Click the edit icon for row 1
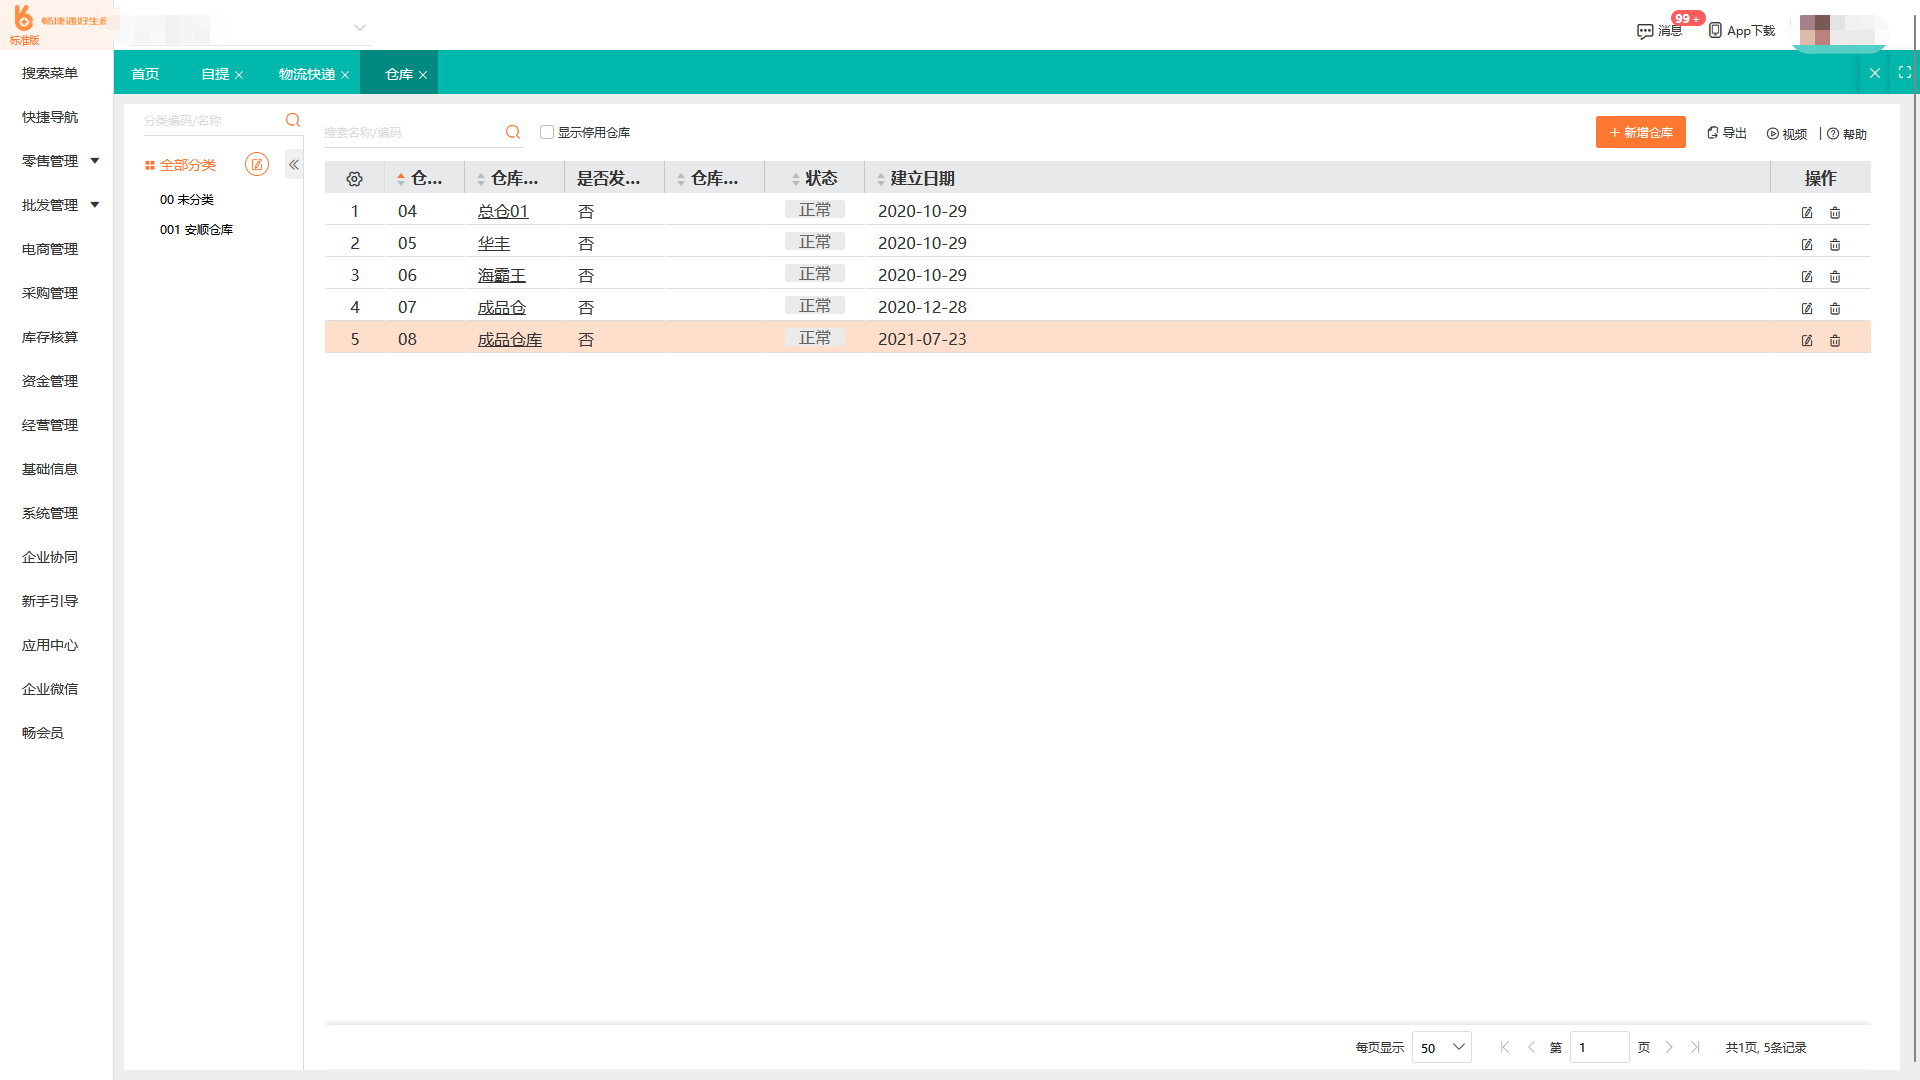This screenshot has height=1080, width=1920. point(1807,211)
